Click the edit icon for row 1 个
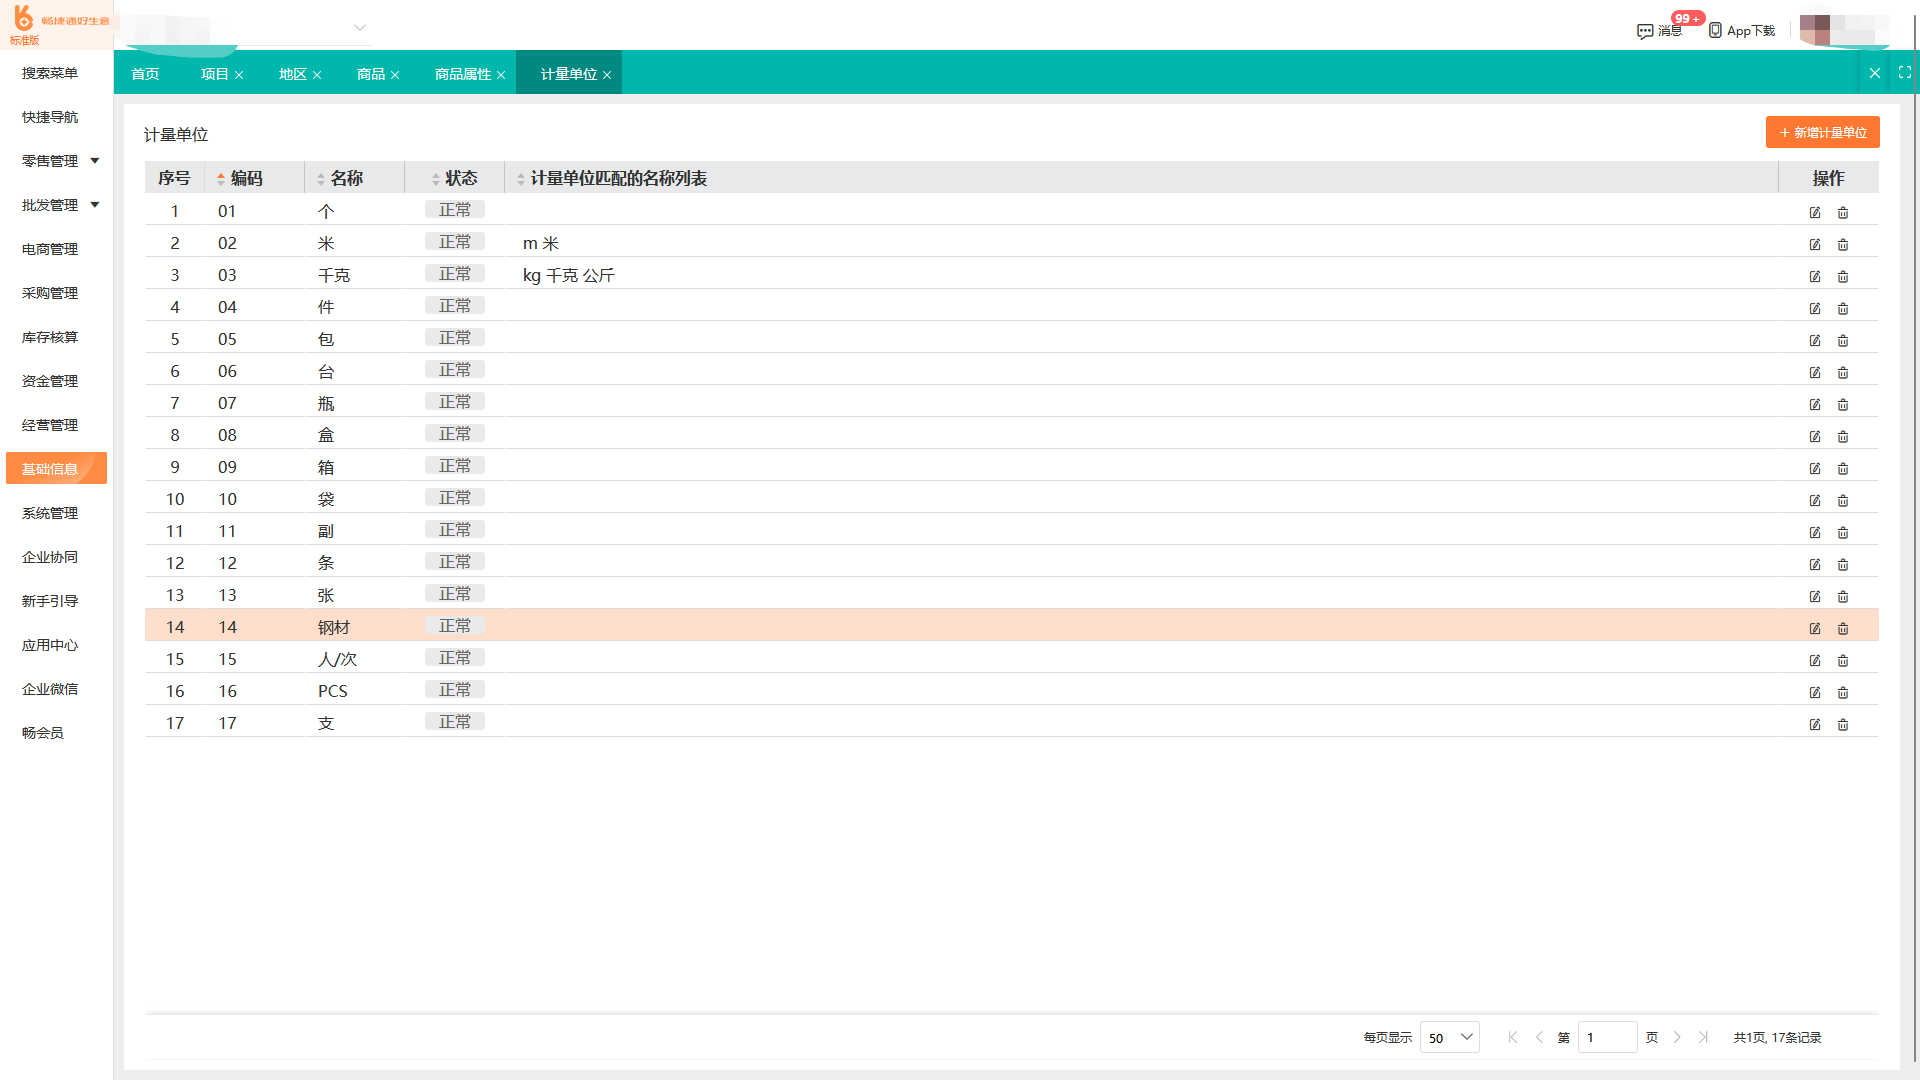Screen dimensions: 1920x1080 click(1815, 210)
